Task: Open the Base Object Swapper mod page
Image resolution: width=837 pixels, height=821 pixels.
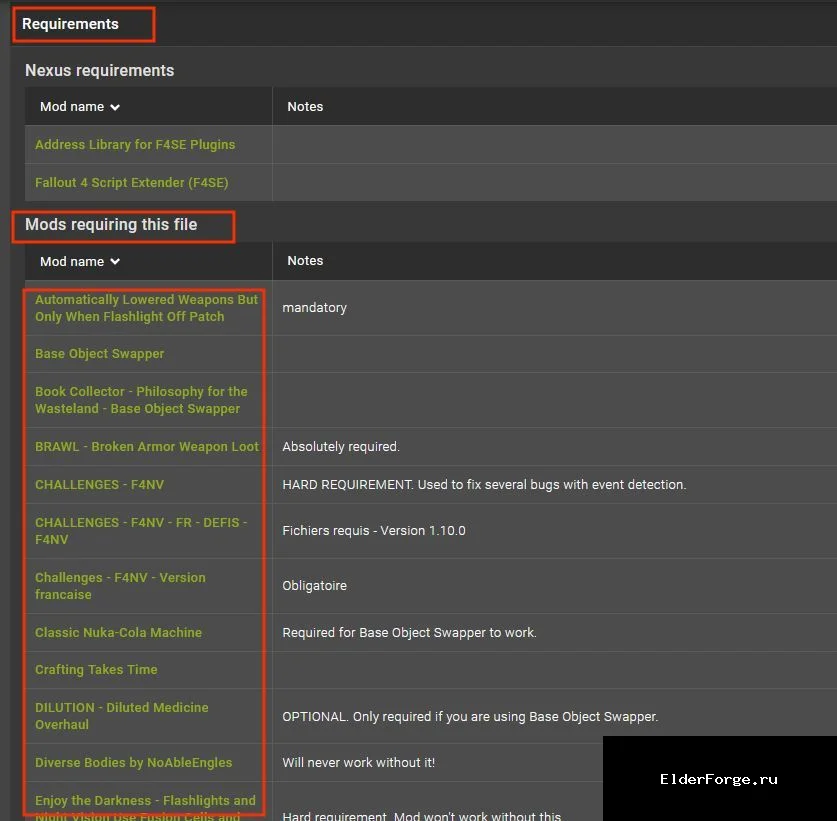Action: (99, 353)
